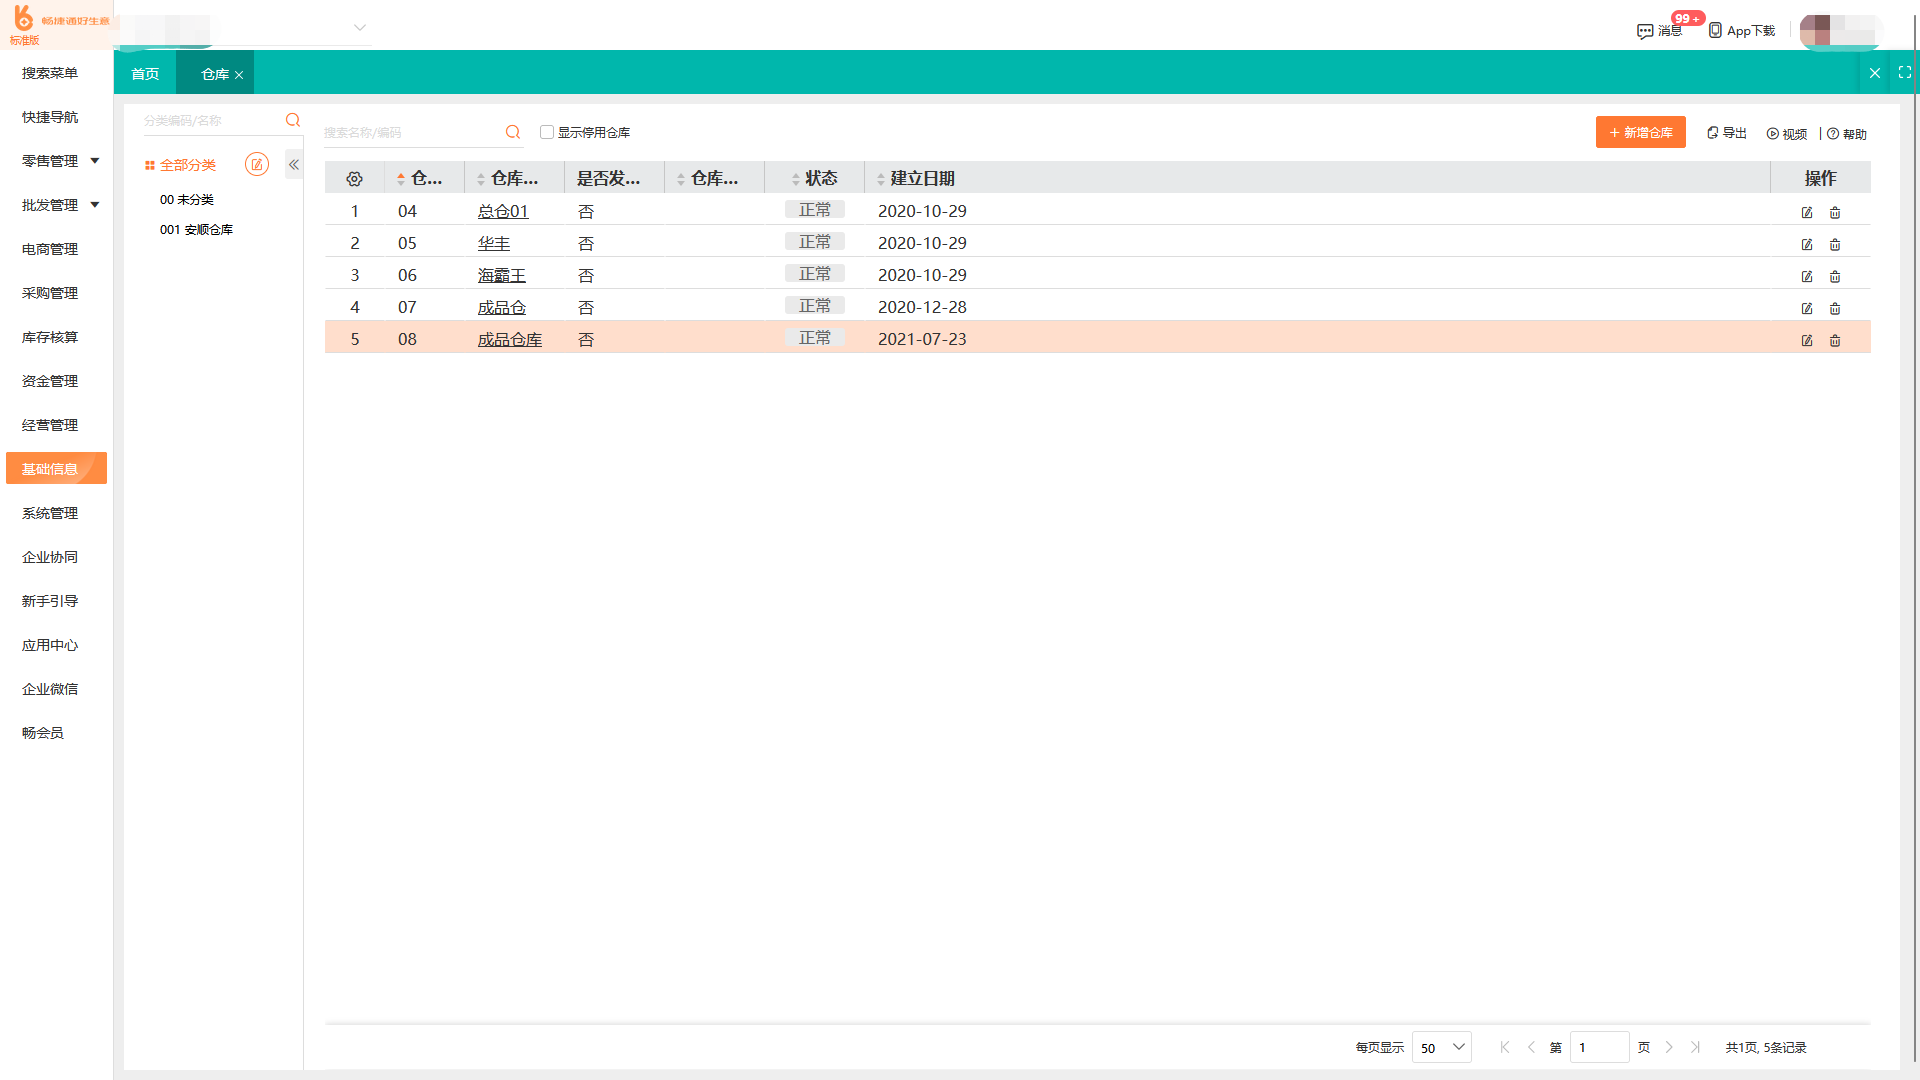Click row 5 成品仓库 link
The height and width of the screenshot is (1080, 1920).
point(509,339)
